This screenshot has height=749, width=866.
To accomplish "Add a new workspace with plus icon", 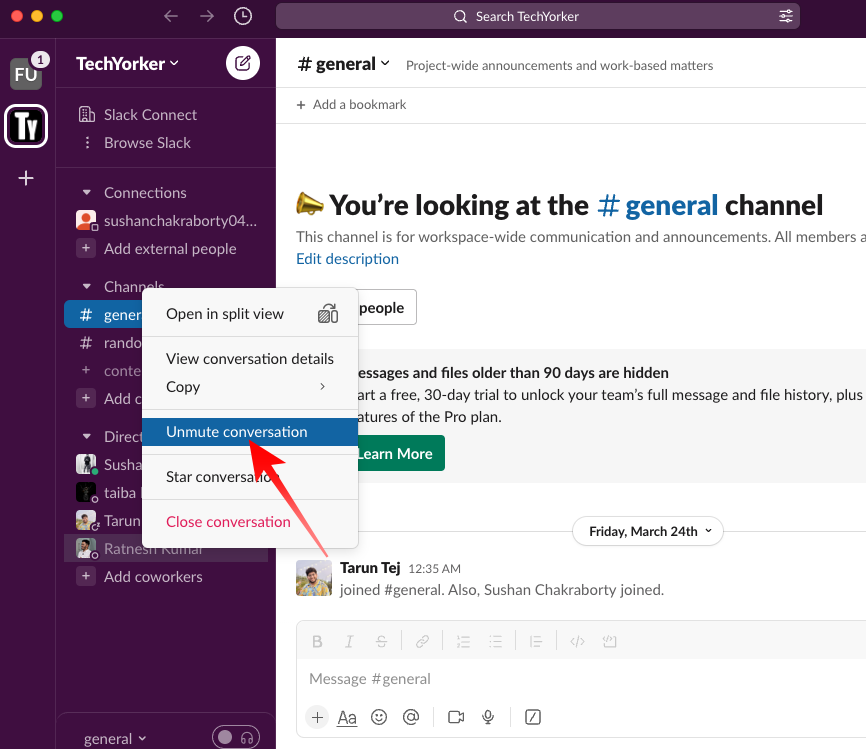I will click(26, 178).
